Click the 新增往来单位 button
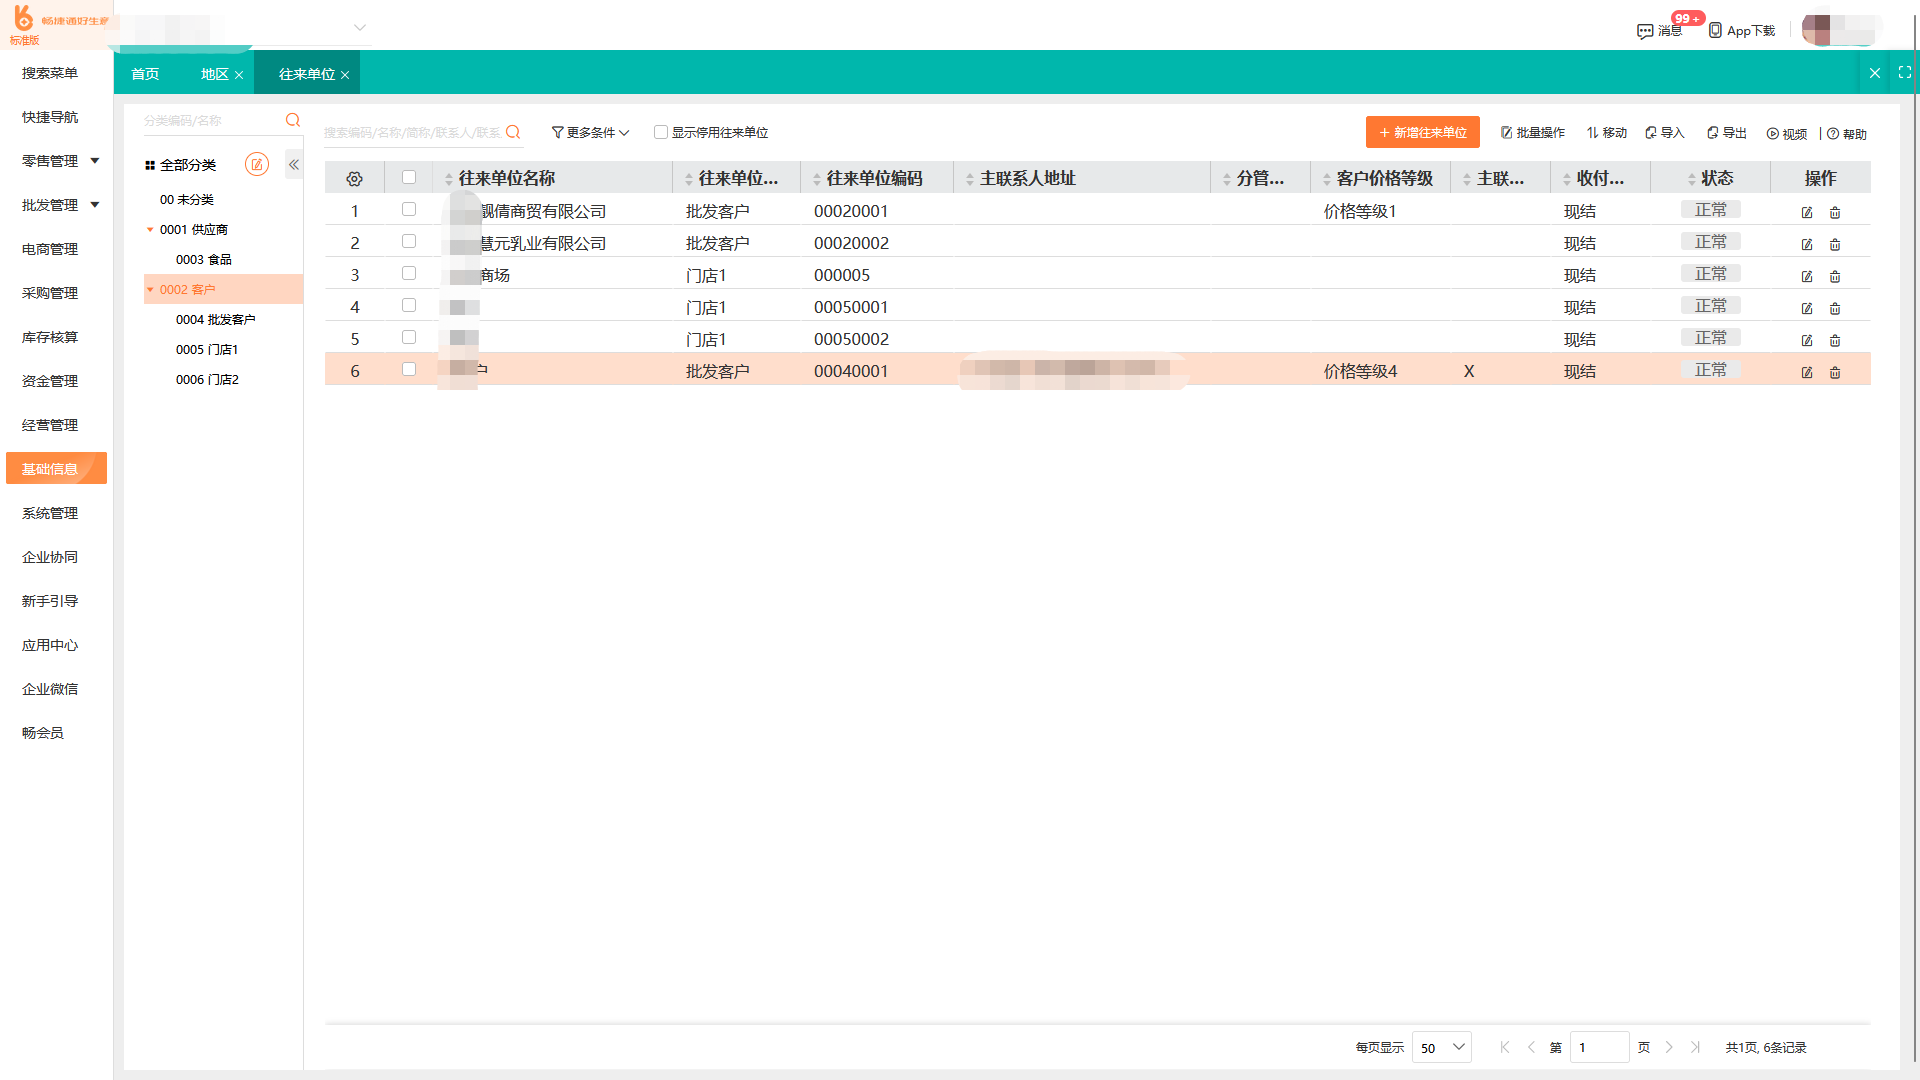This screenshot has width=1920, height=1080. [1425, 131]
